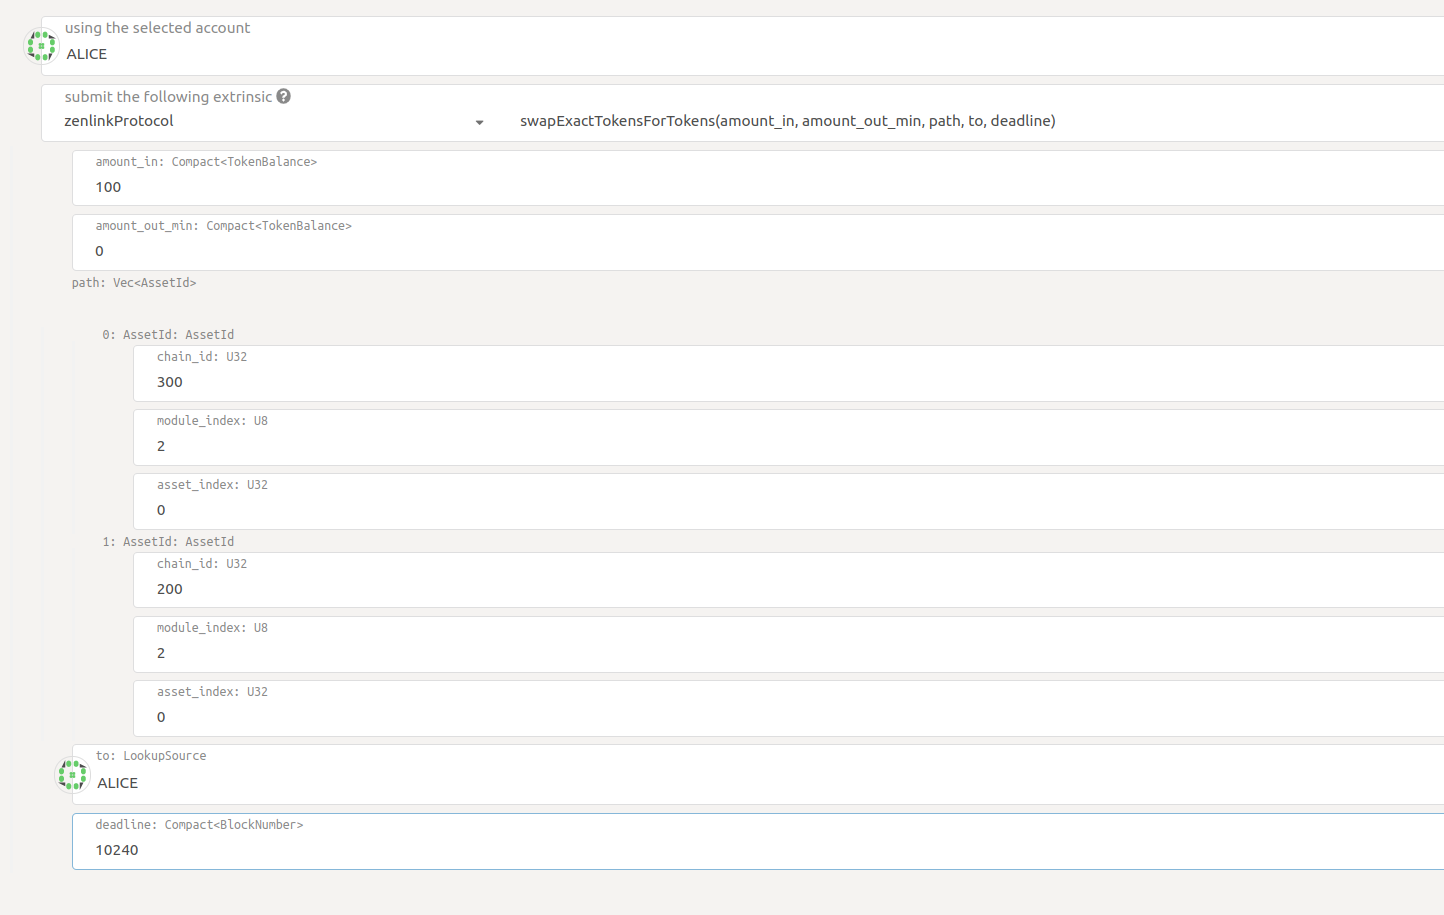
Task: Edit the chain_id field with value 300
Action: pos(700,382)
